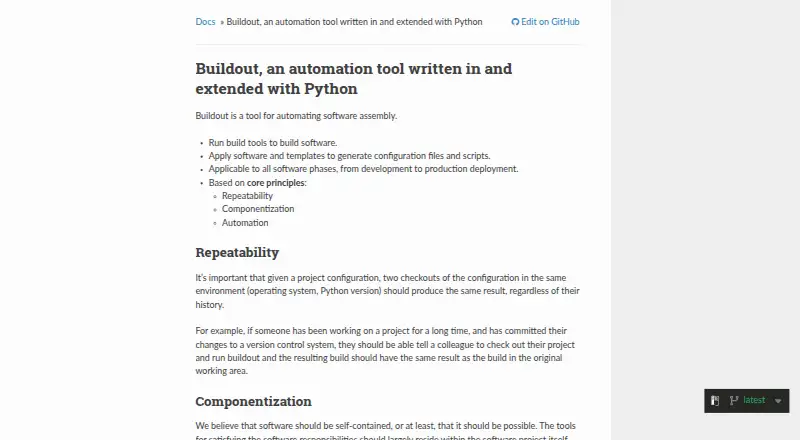Click the Applicable to all software phases bullet
This screenshot has height=440, width=800.
(363, 169)
